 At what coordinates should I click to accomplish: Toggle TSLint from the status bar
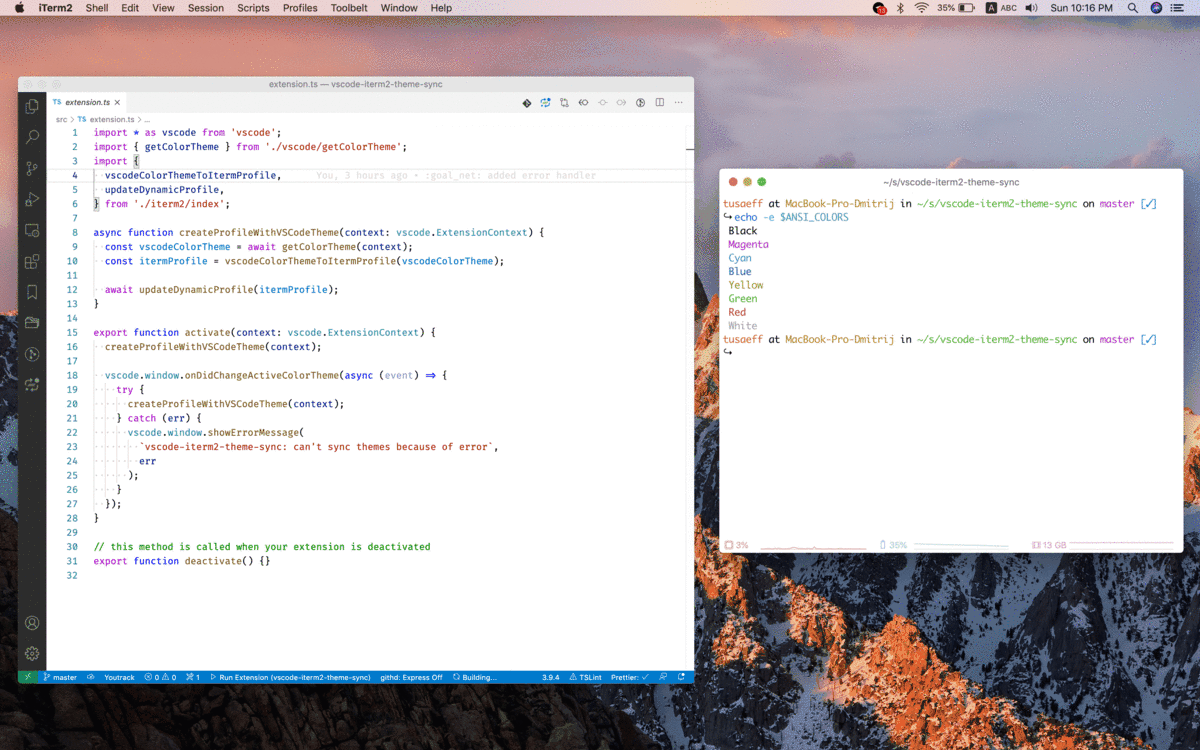tap(585, 676)
